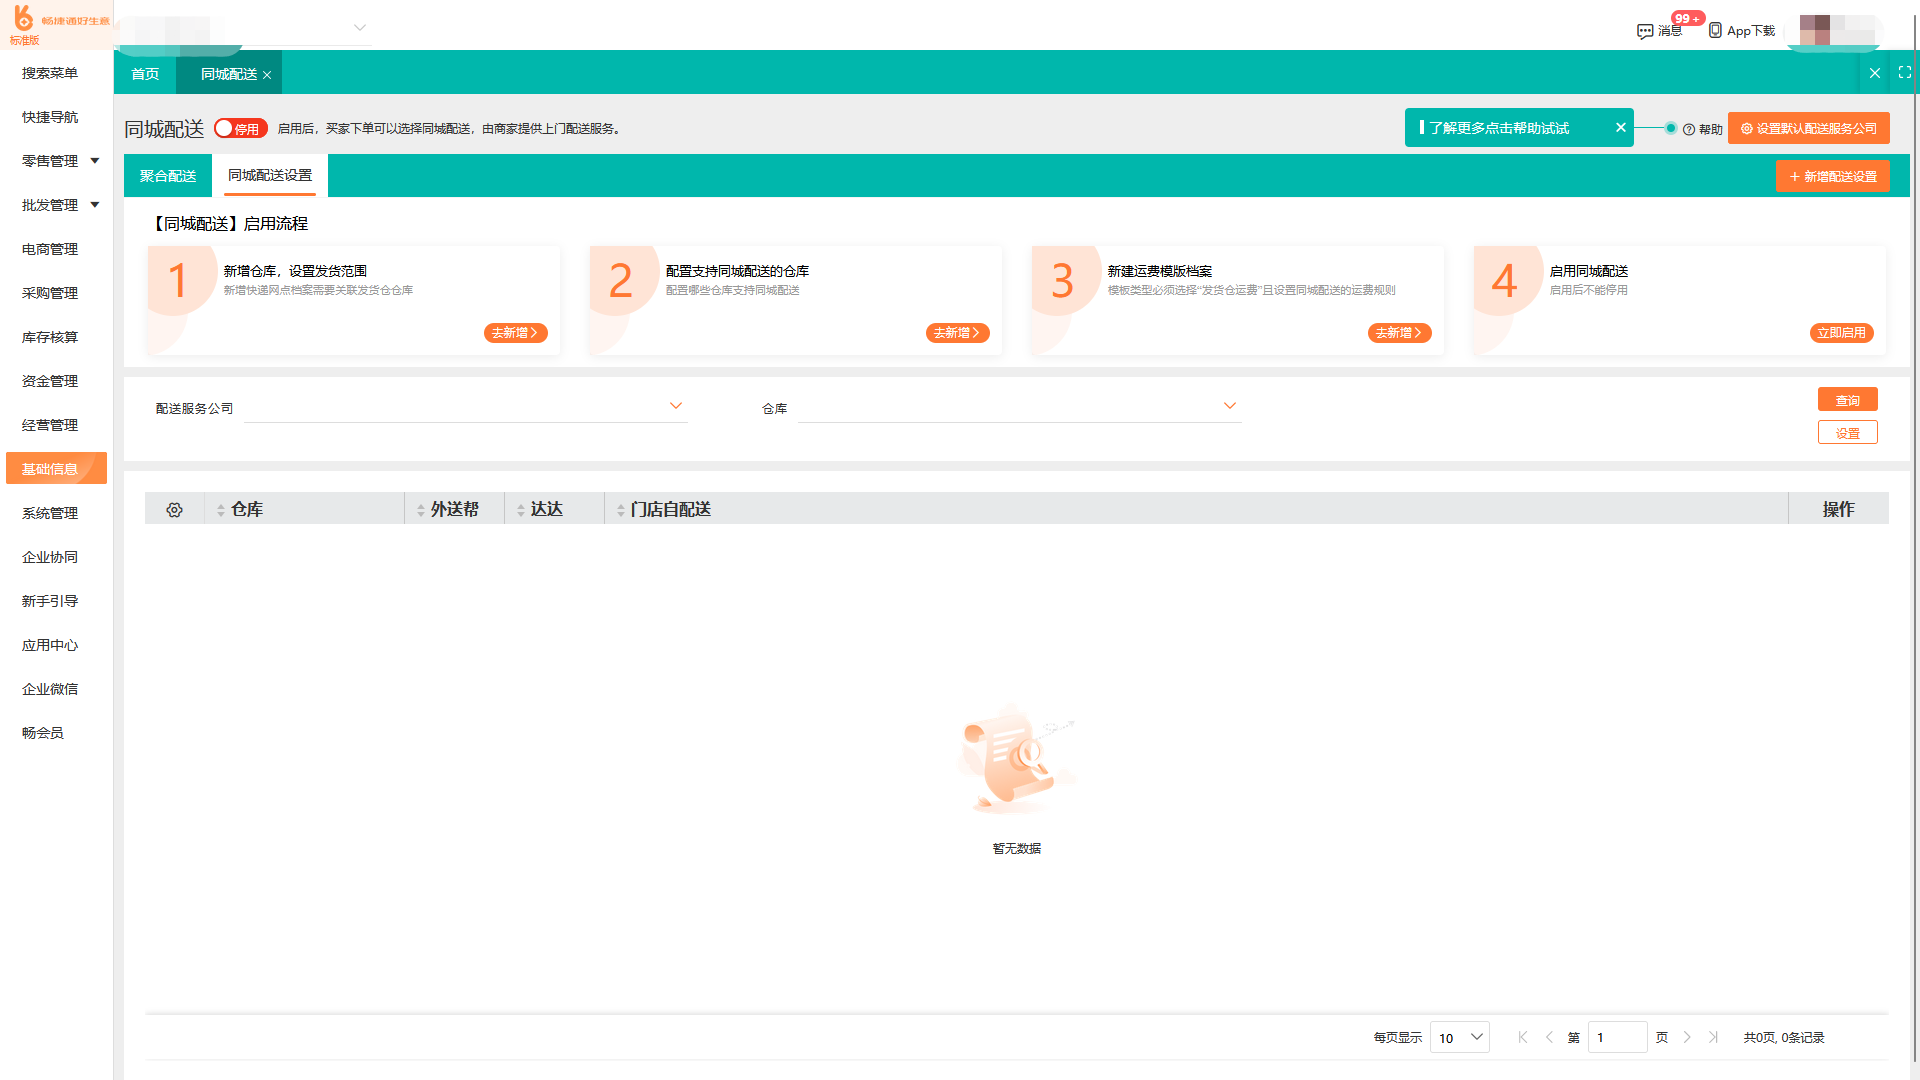
Task: Click the 同城配送 enable toggle
Action: tap(241, 128)
